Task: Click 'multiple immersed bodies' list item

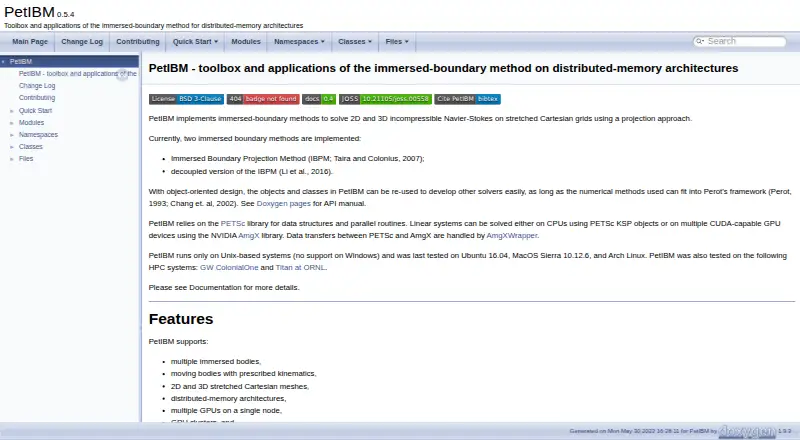Action: (x=216, y=361)
